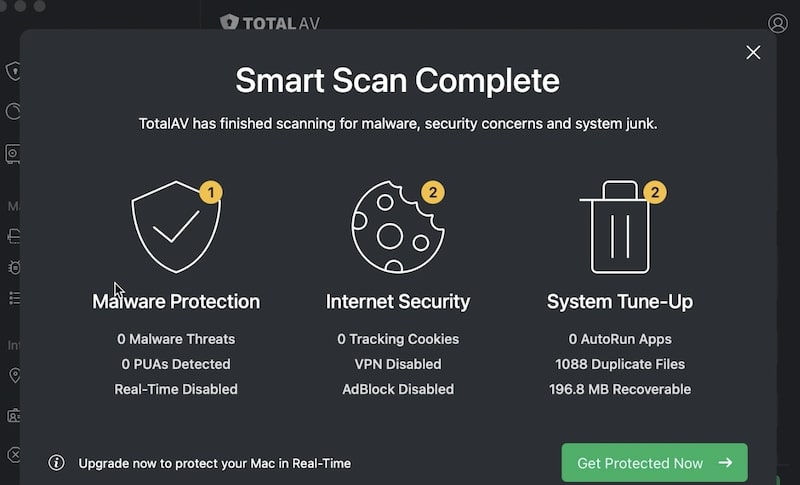Select the yellow badge on cookie icon
Screen dimensions: 800x485
[433, 192]
